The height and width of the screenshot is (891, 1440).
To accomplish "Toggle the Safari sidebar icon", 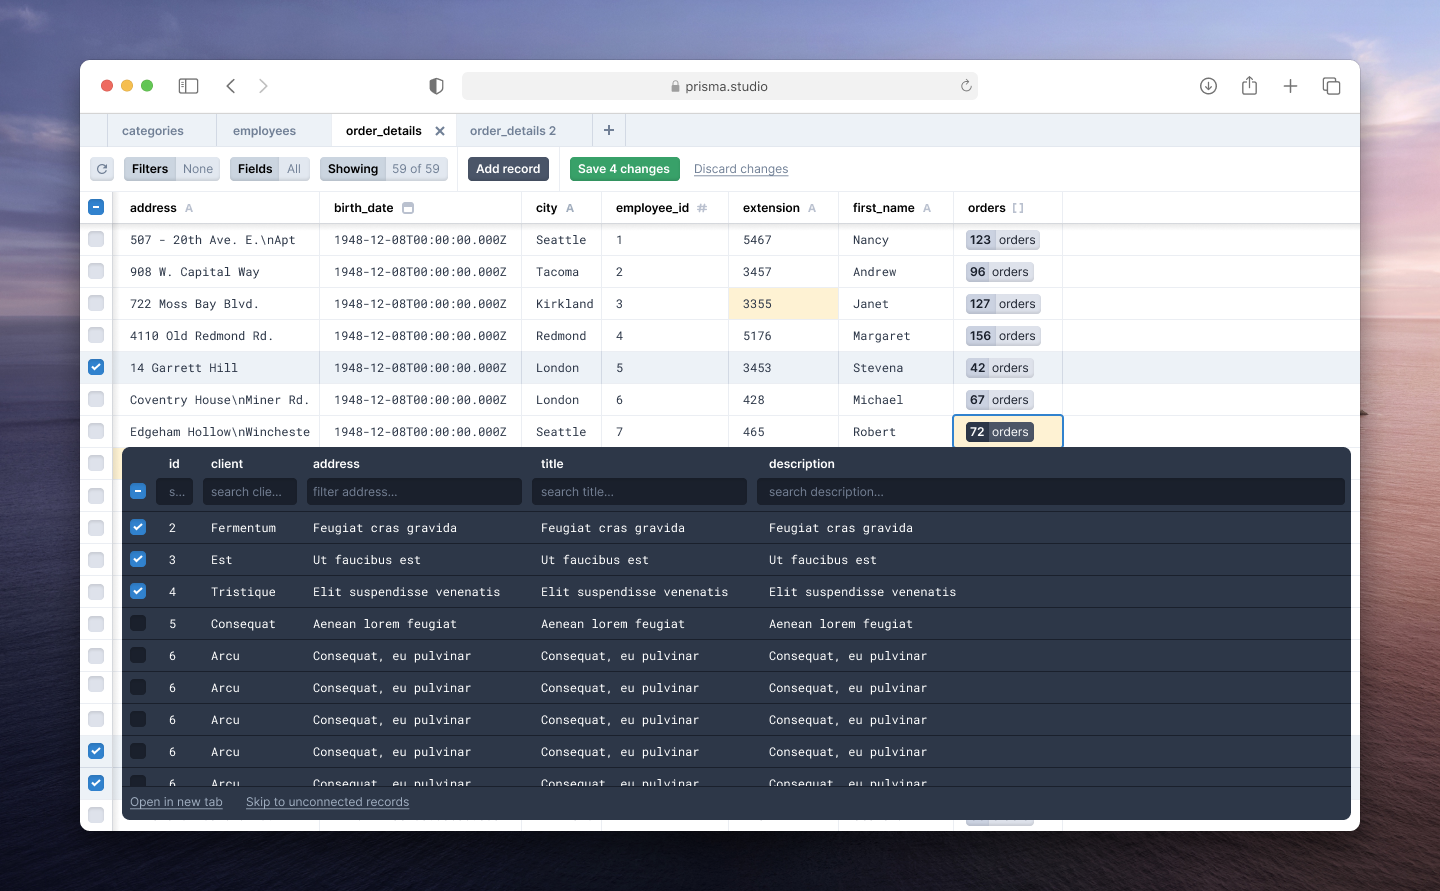I will point(188,86).
